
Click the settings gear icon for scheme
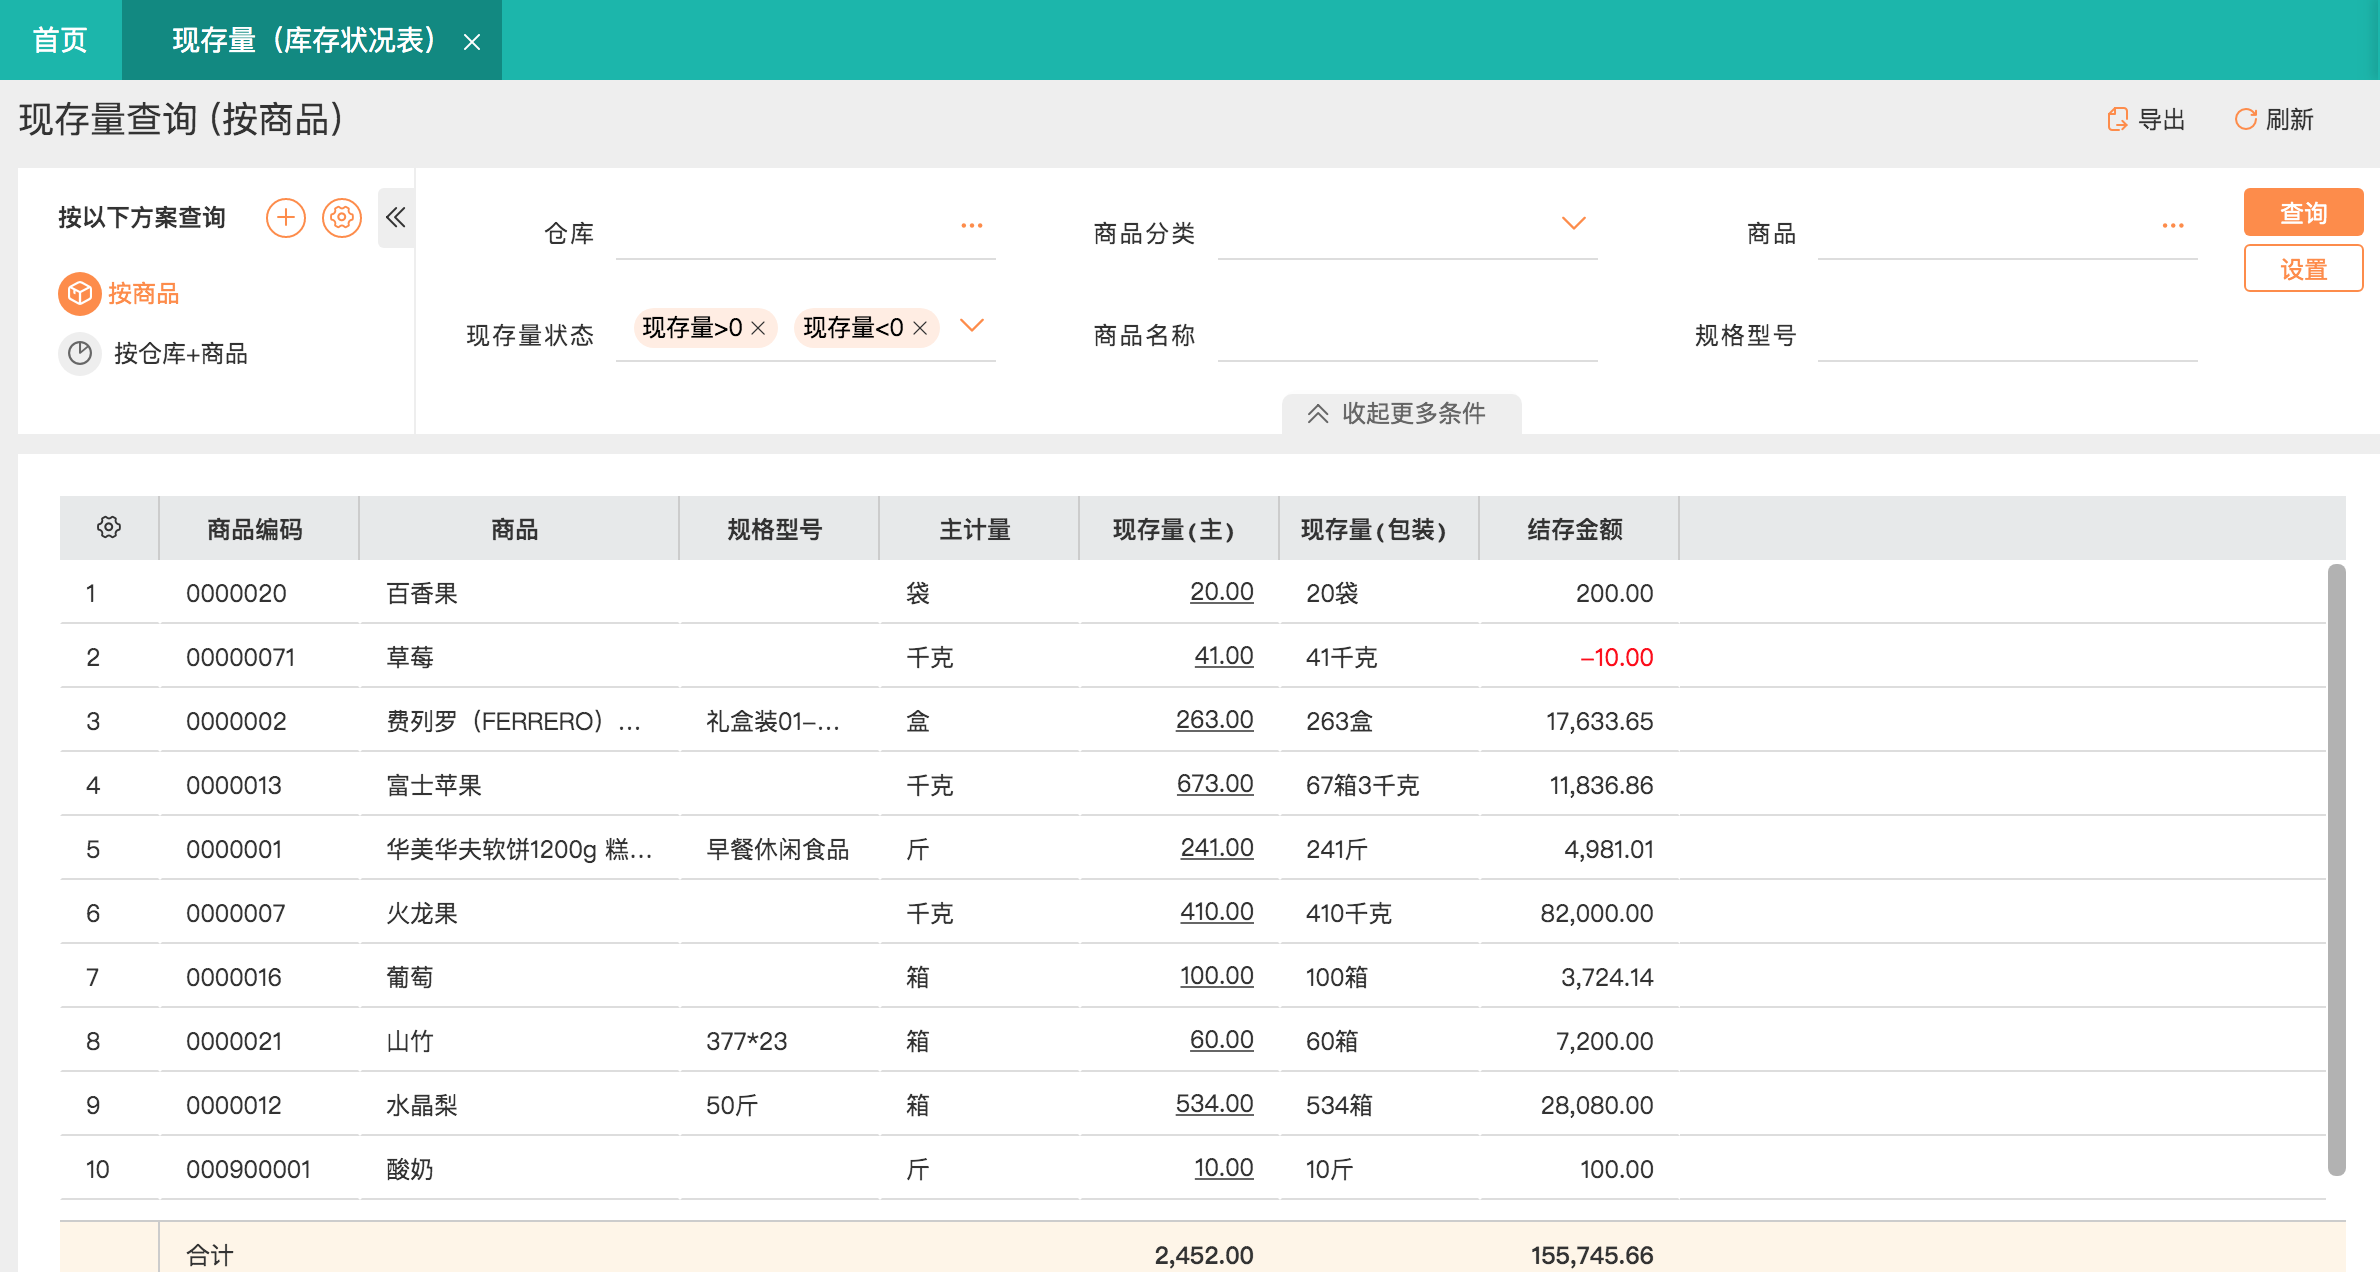pyautogui.click(x=340, y=219)
